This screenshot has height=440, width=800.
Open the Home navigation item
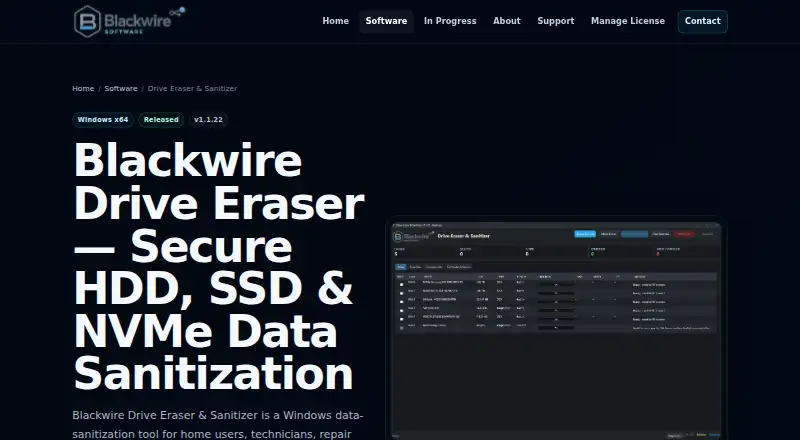(x=335, y=21)
